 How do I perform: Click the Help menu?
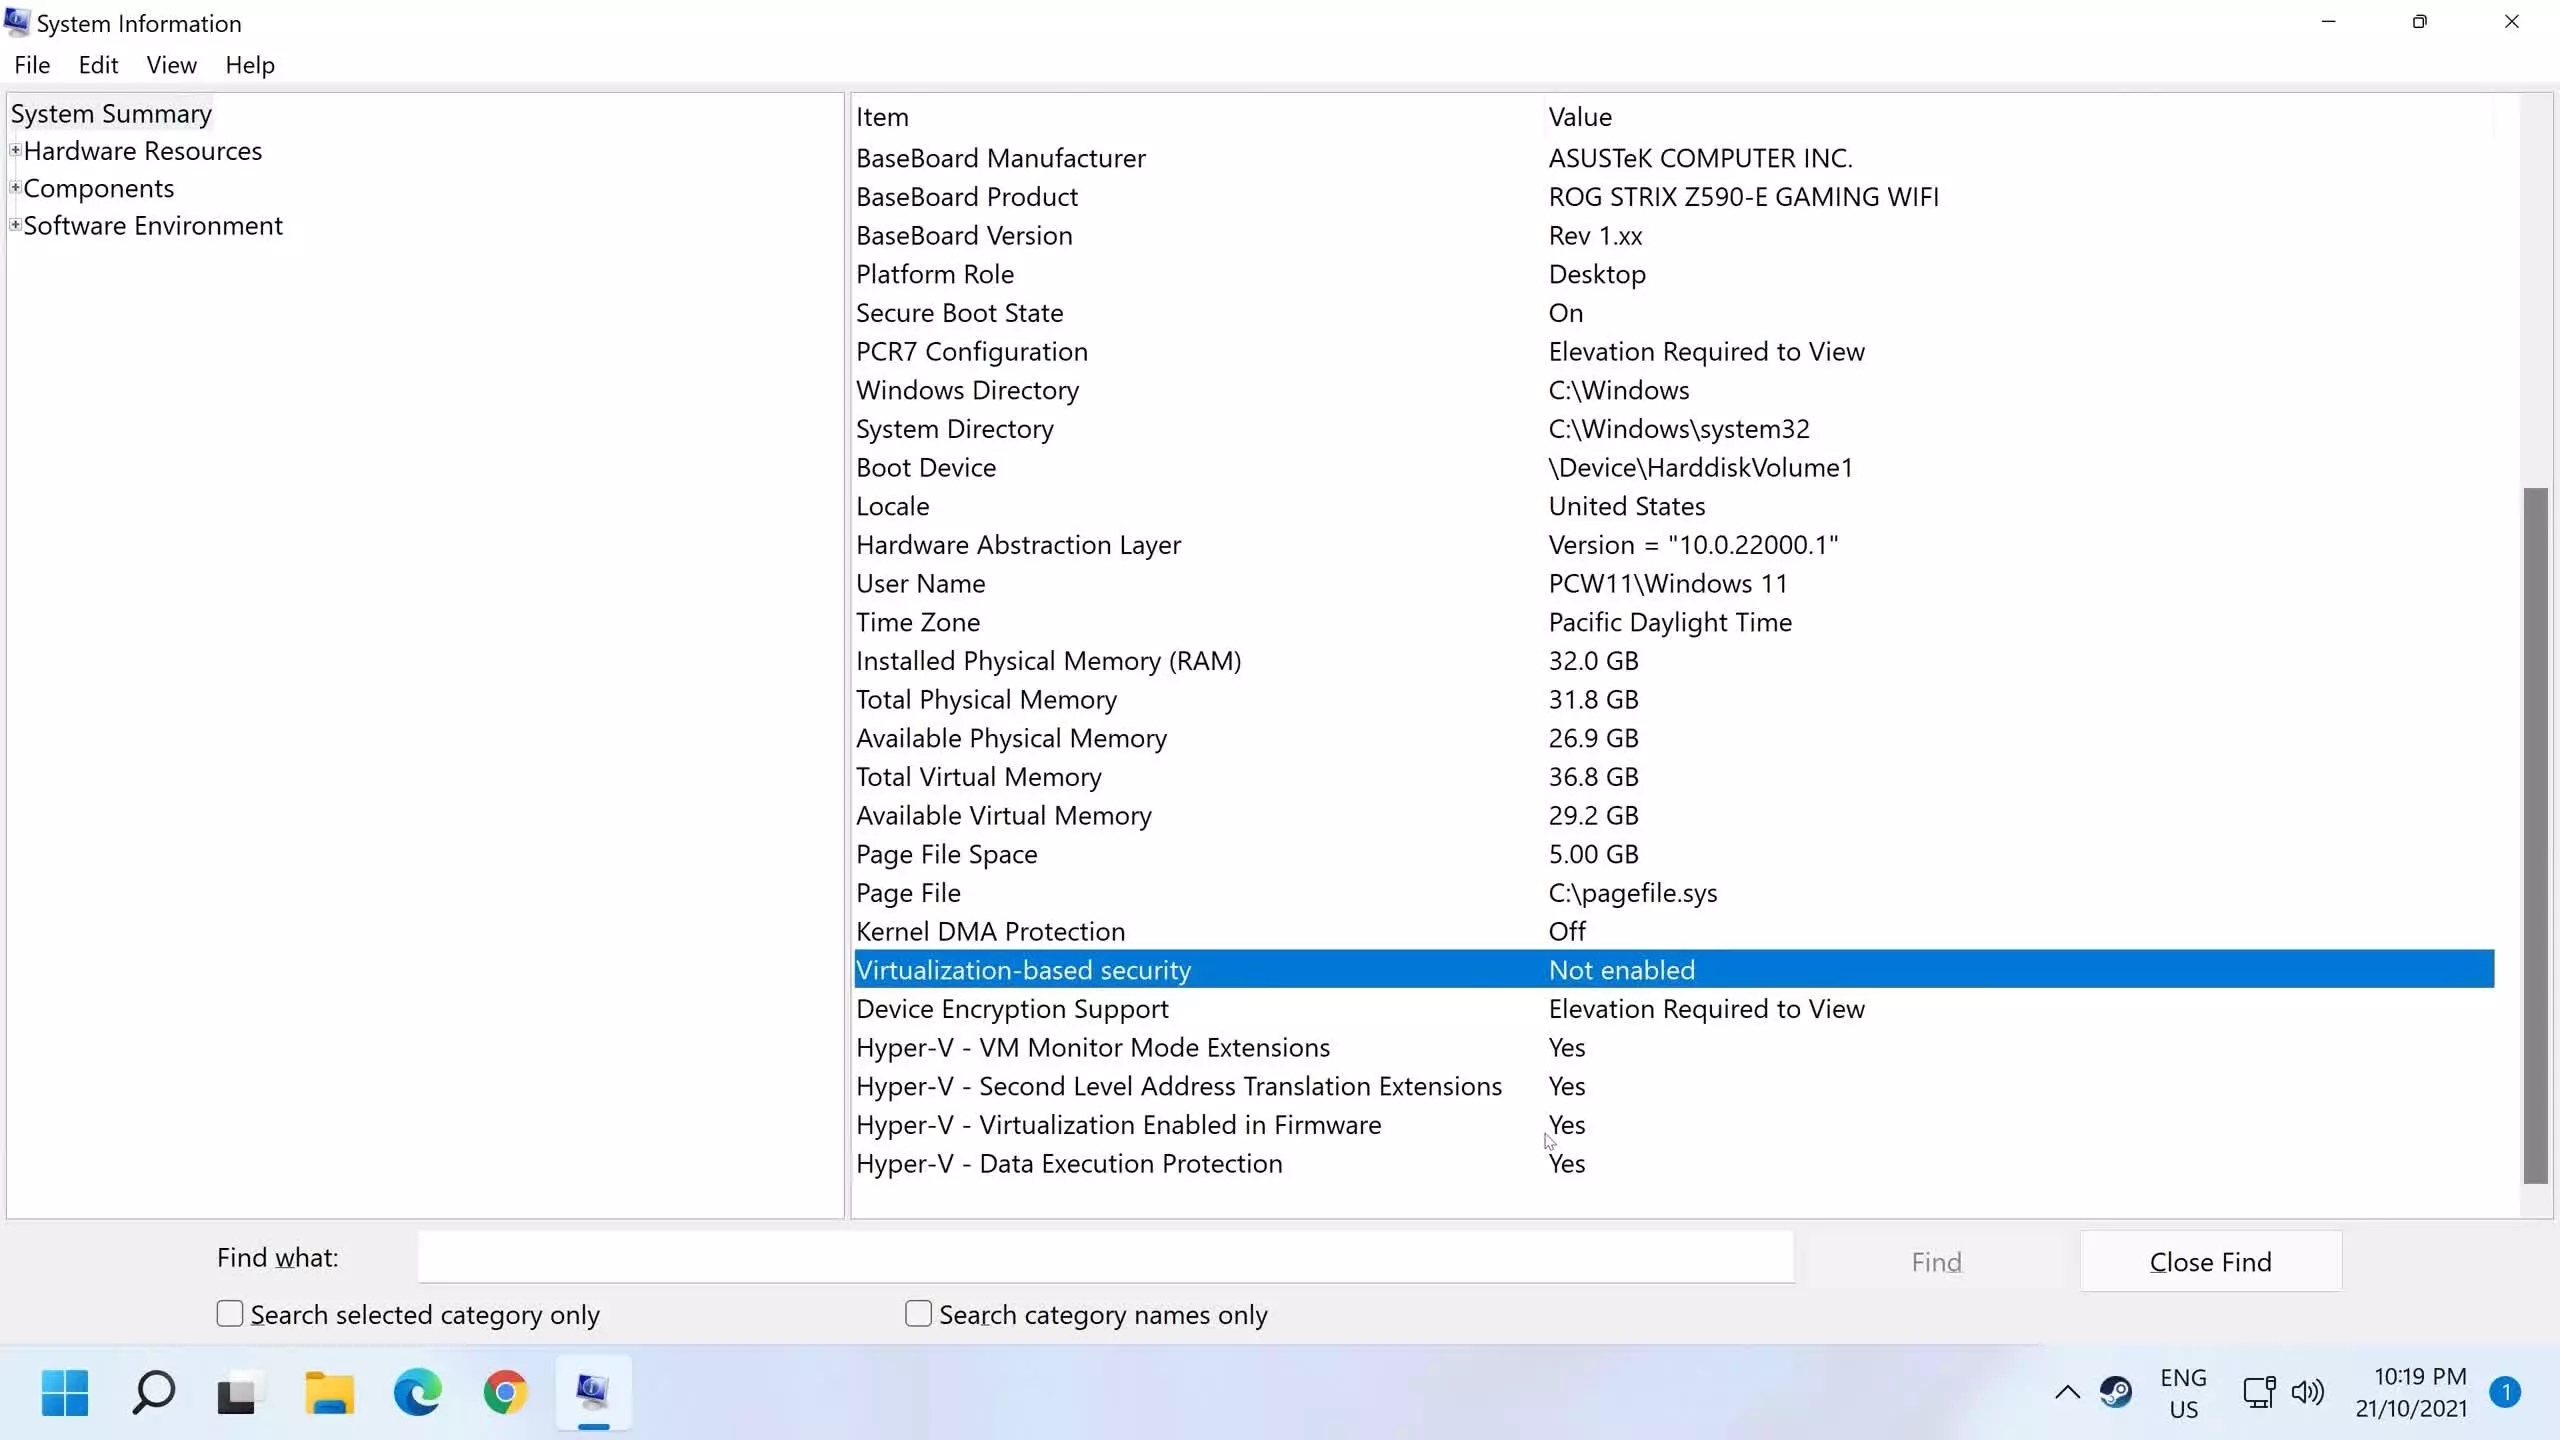[x=250, y=65]
